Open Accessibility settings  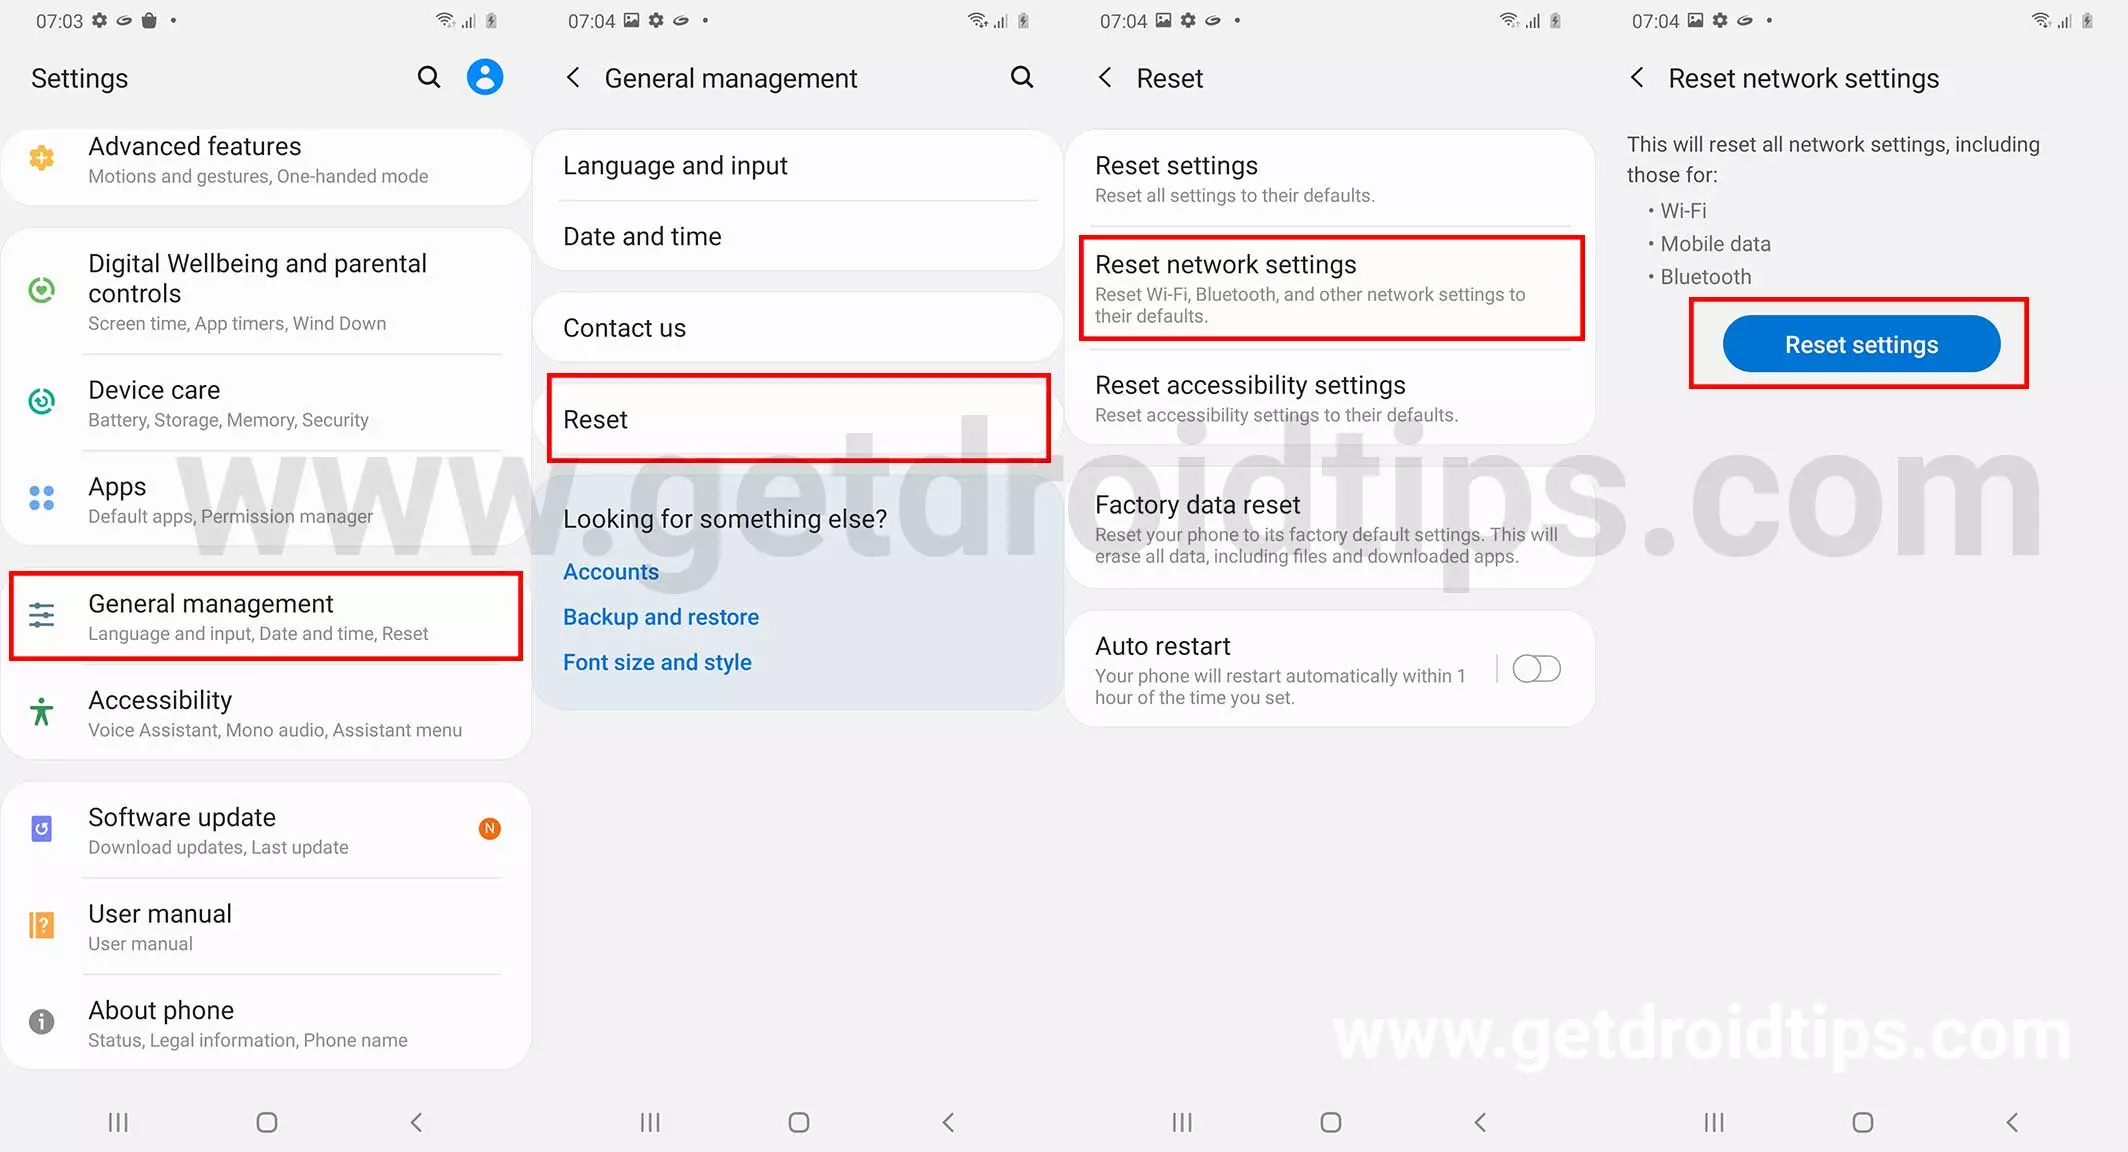coord(262,714)
